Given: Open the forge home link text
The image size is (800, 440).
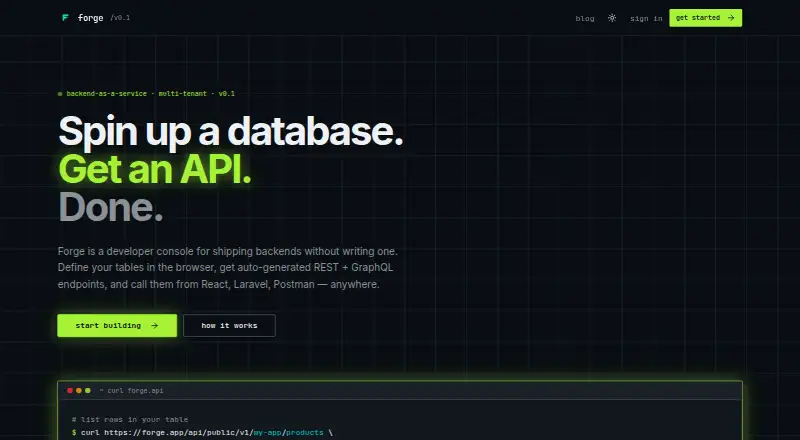Looking at the screenshot, I should 90,18.
